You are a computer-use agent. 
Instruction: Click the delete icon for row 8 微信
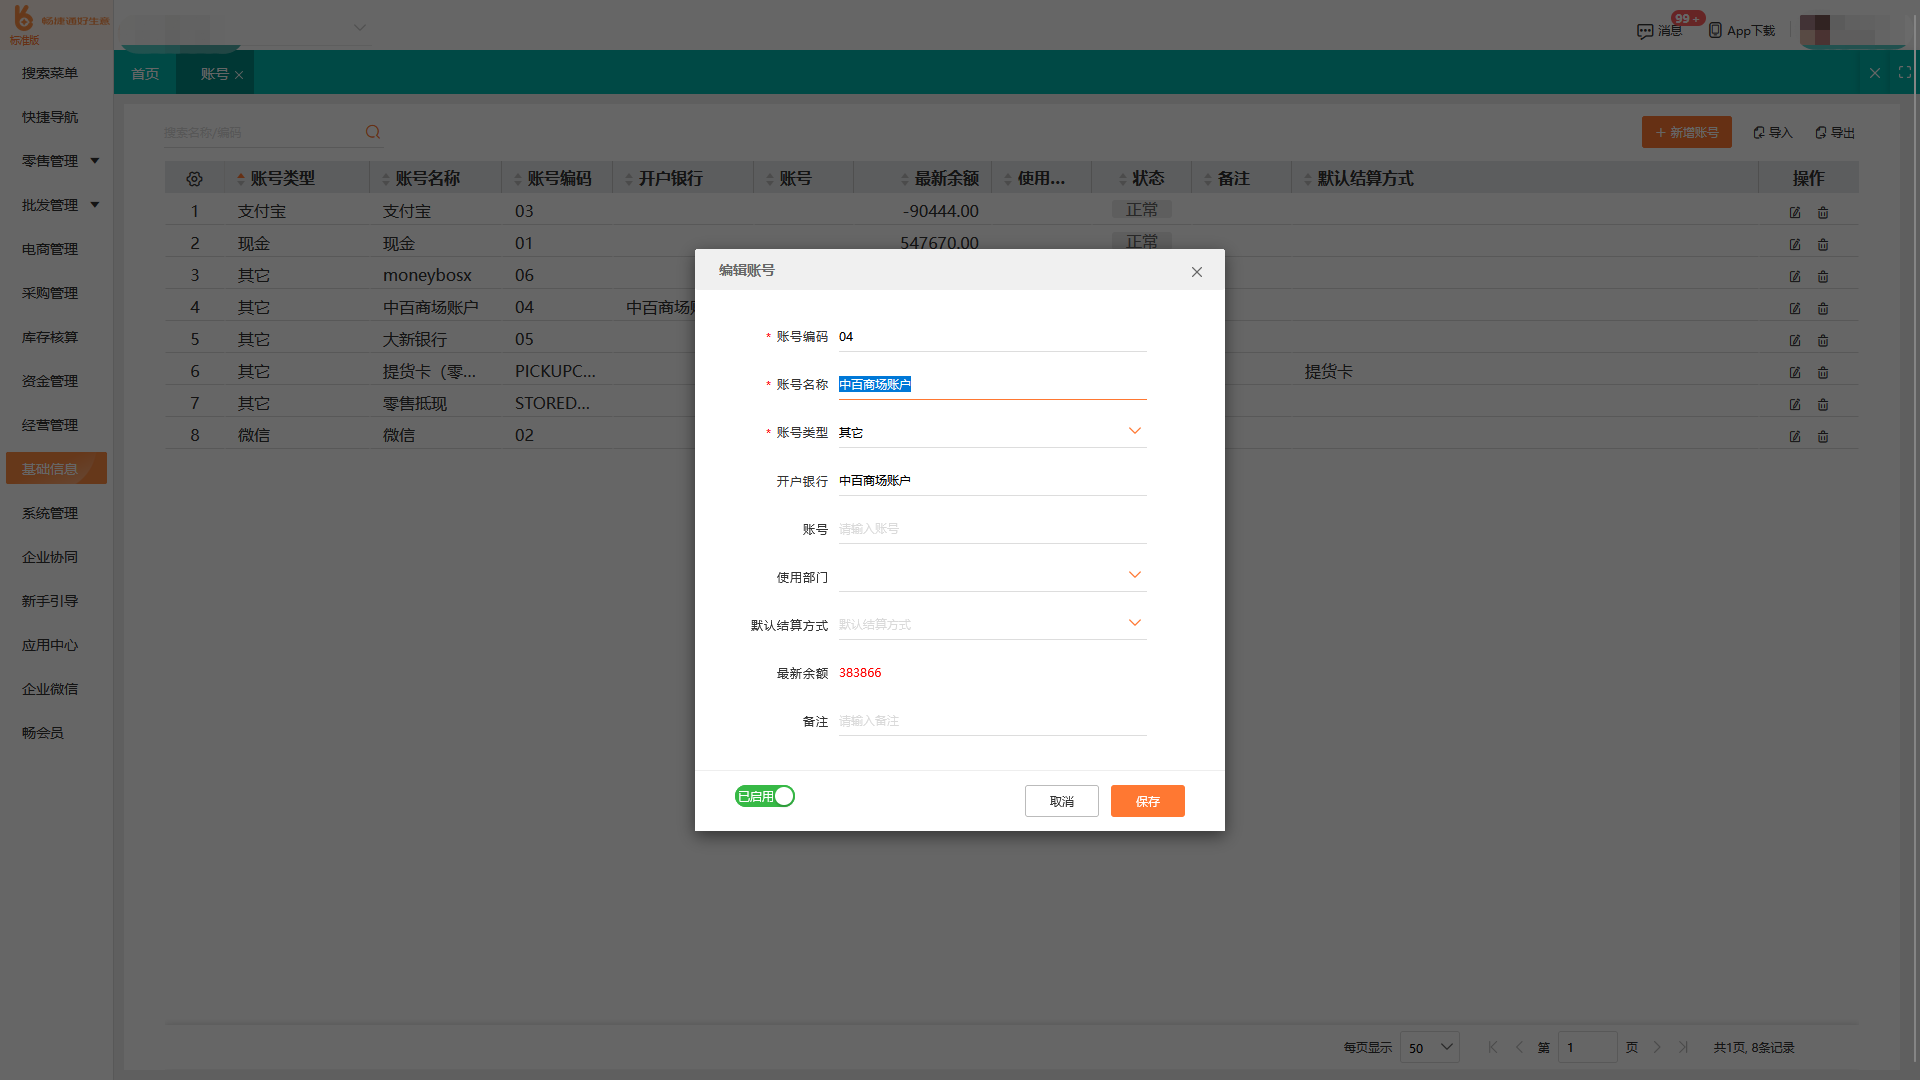click(x=1824, y=436)
